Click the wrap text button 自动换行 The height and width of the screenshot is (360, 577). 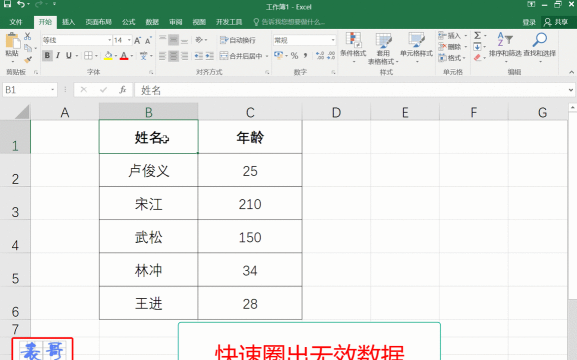click(x=238, y=40)
